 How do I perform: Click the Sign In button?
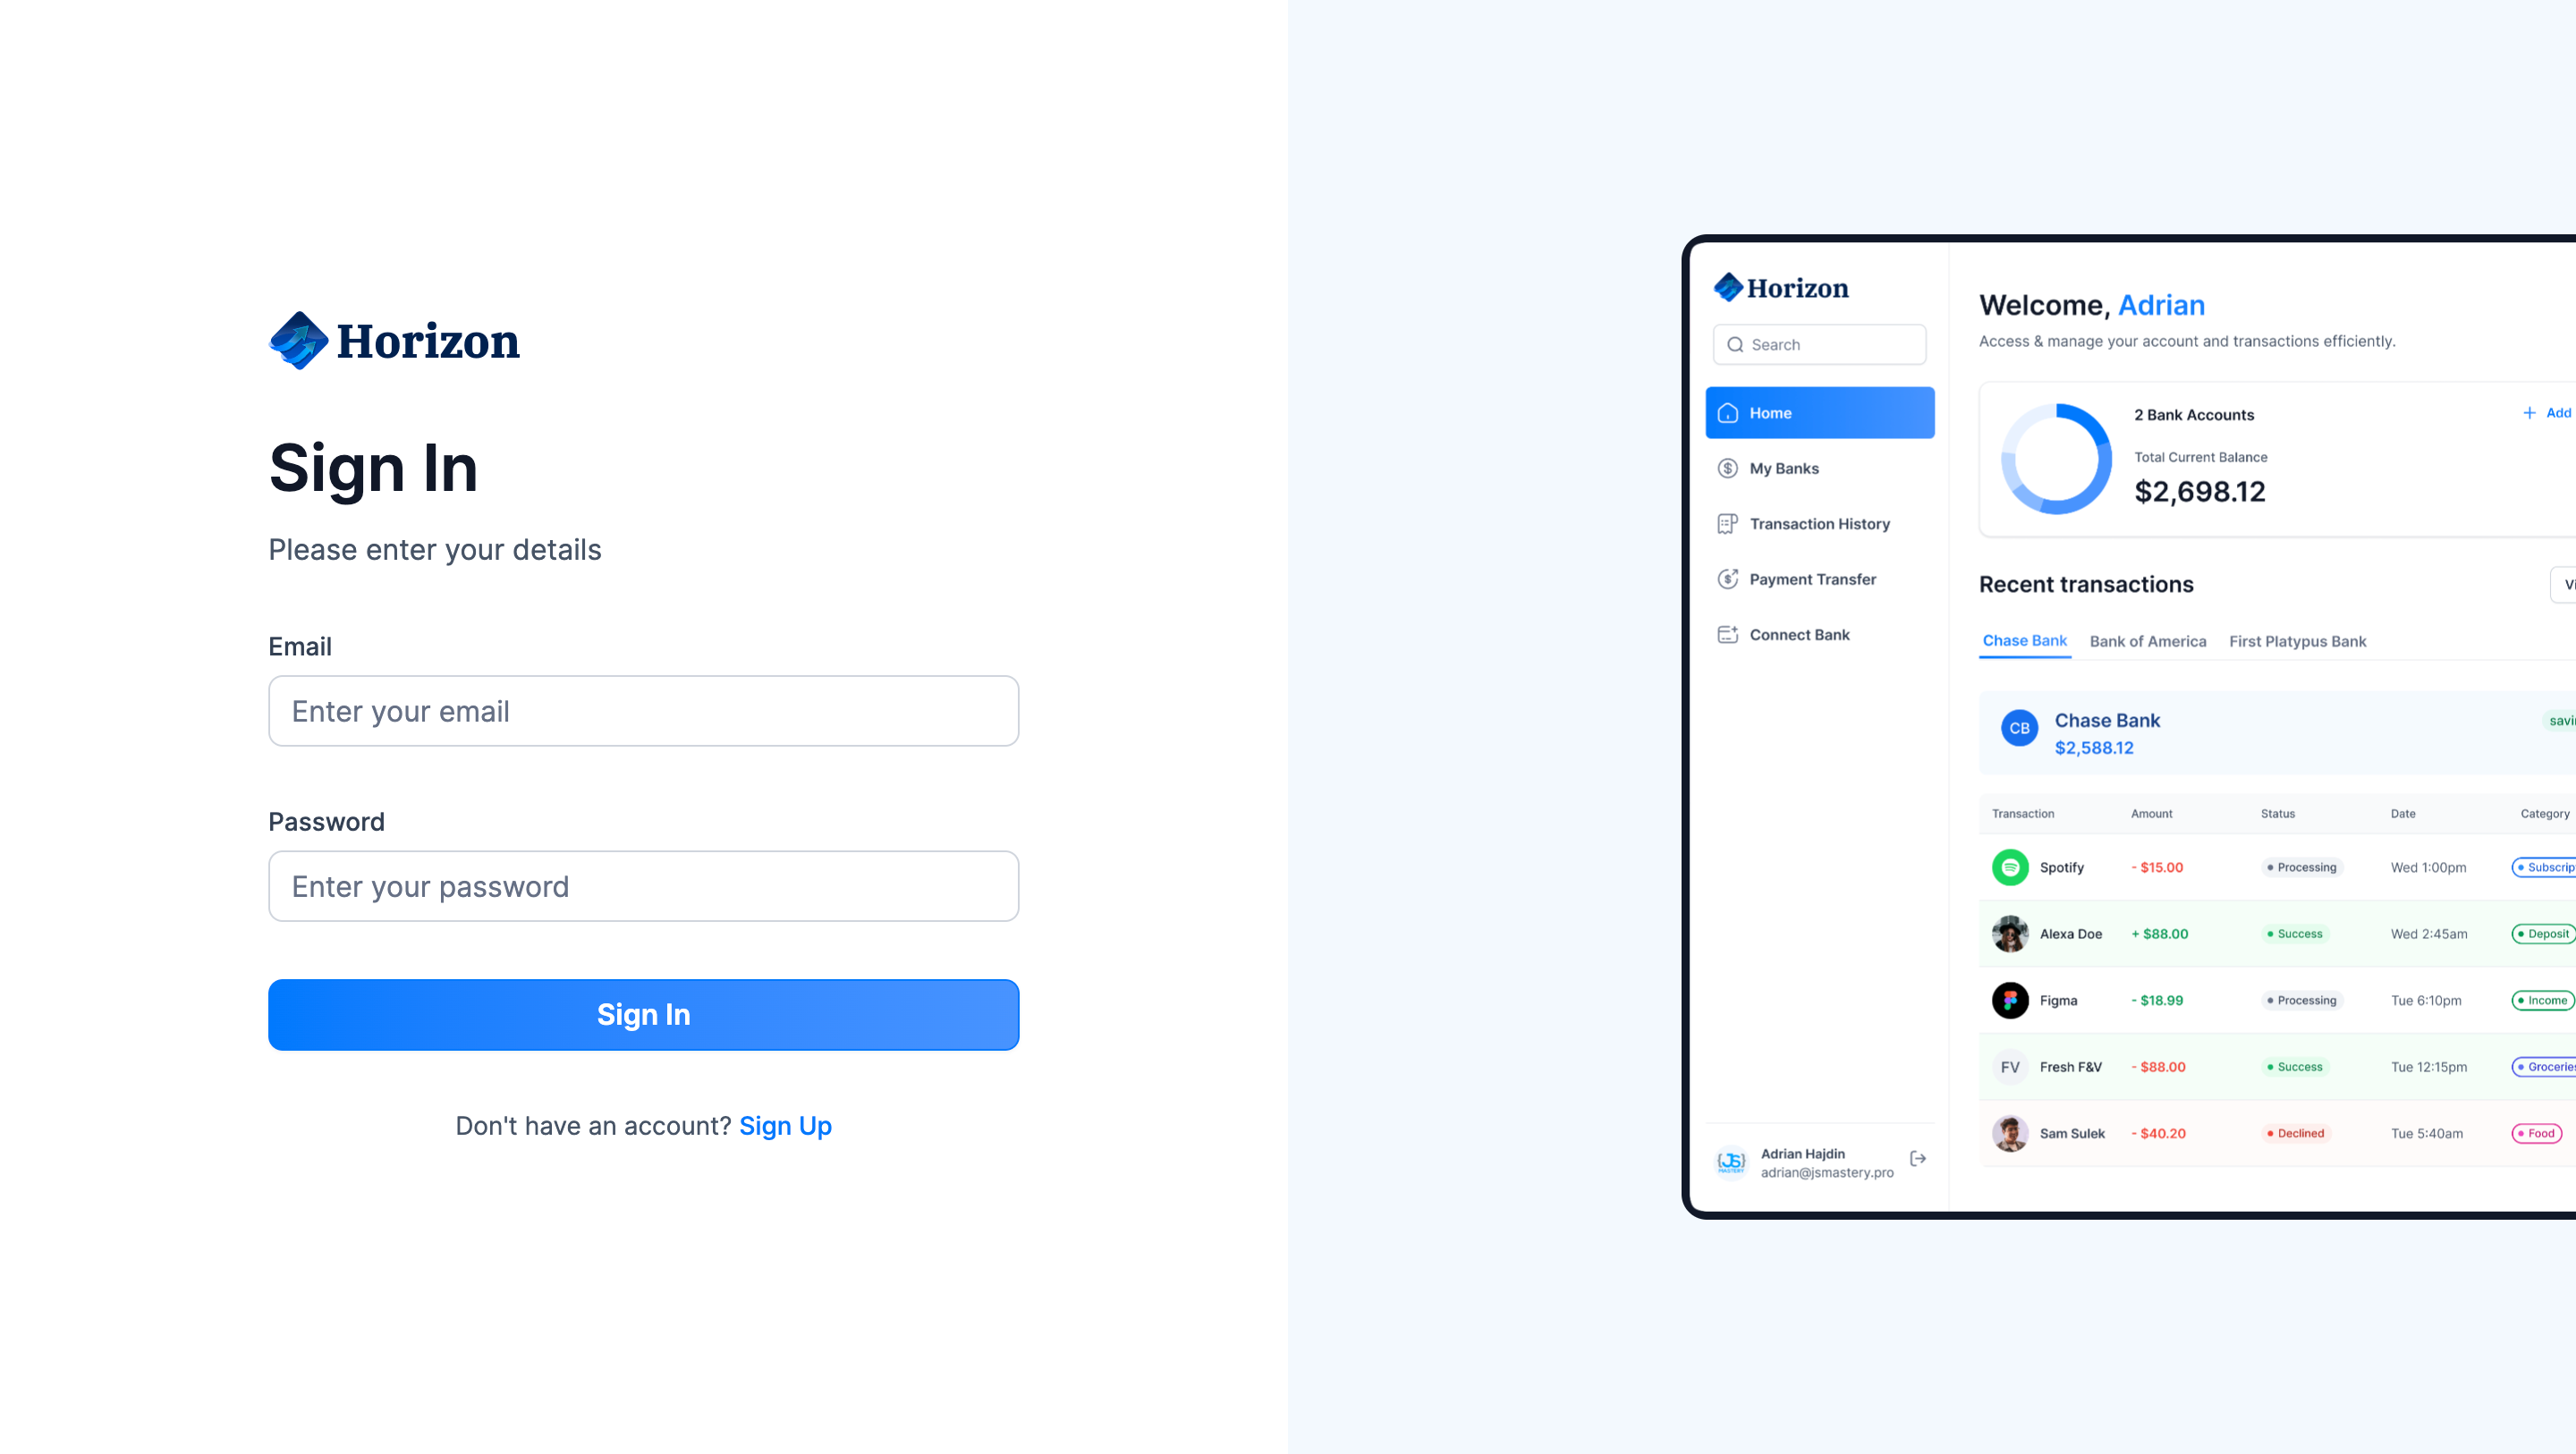644,1013
